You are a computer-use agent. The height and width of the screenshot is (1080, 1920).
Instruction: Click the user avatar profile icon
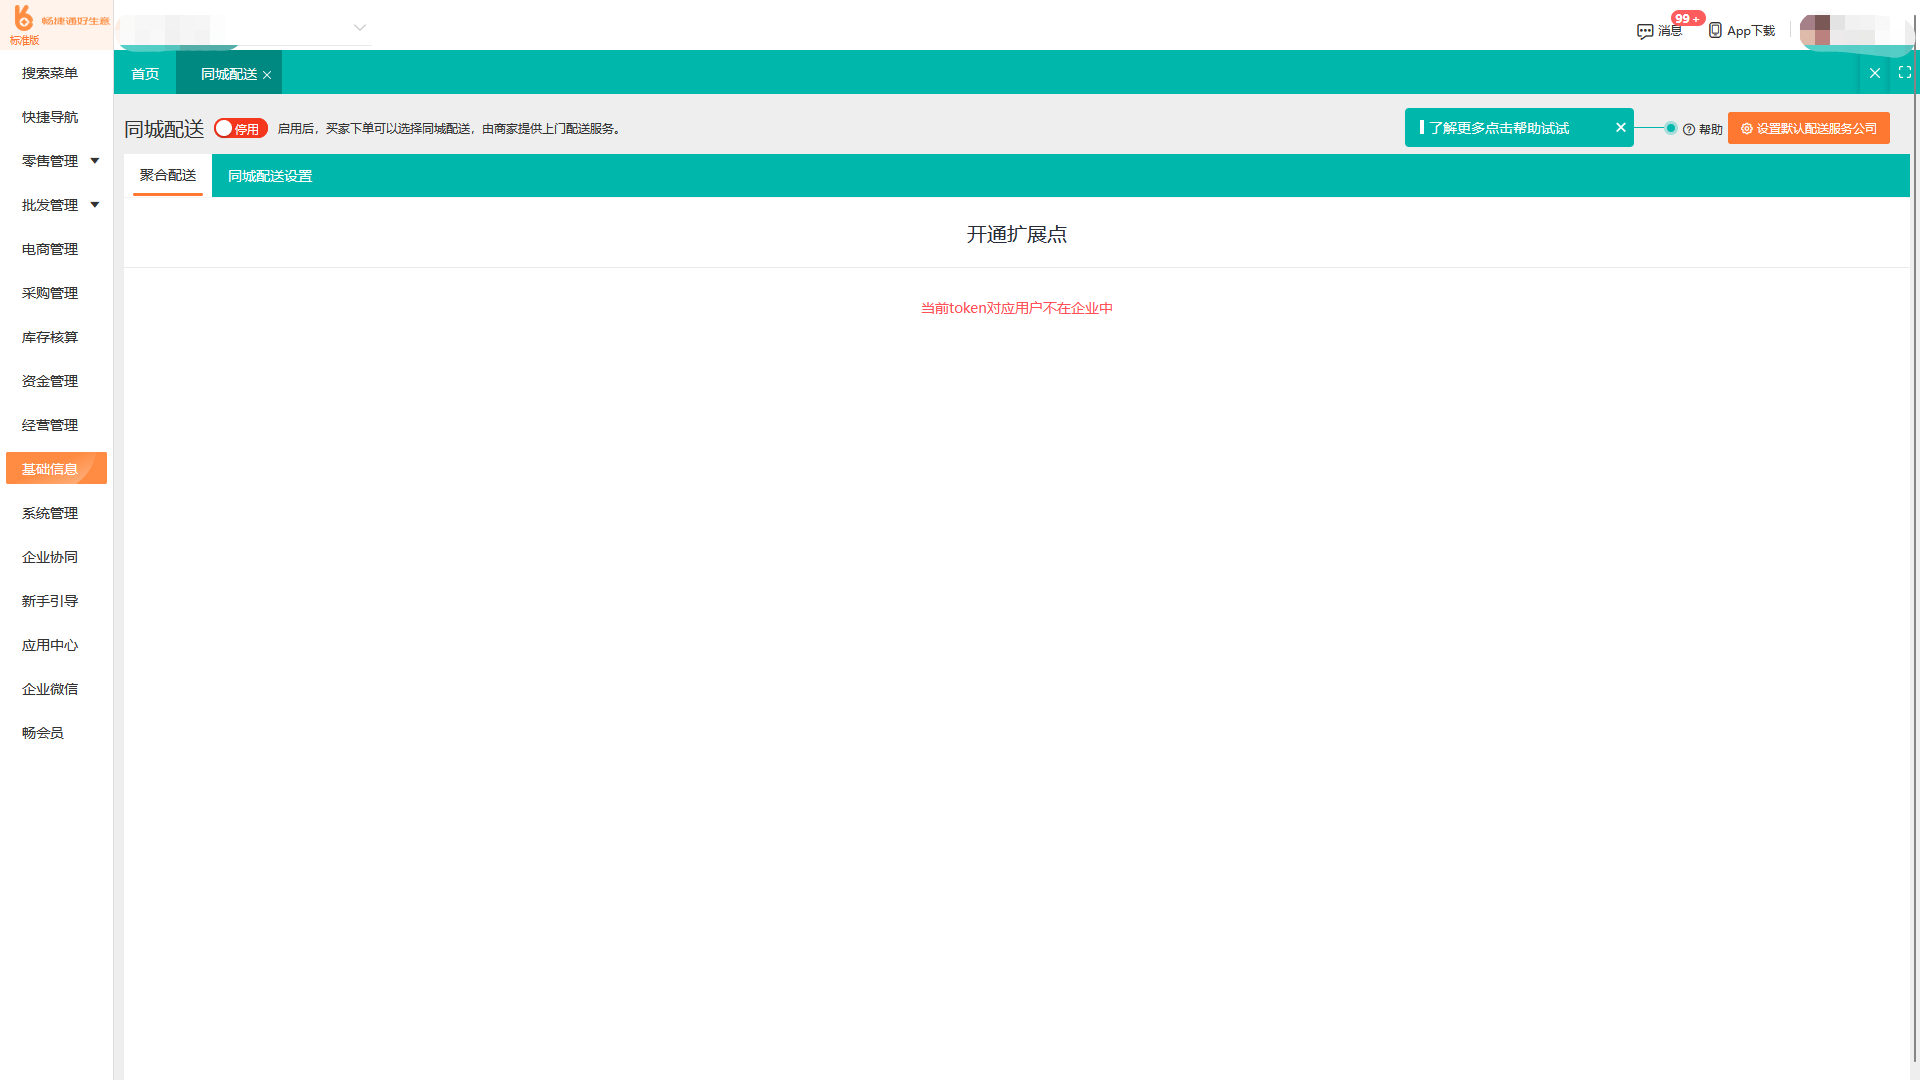(1818, 29)
